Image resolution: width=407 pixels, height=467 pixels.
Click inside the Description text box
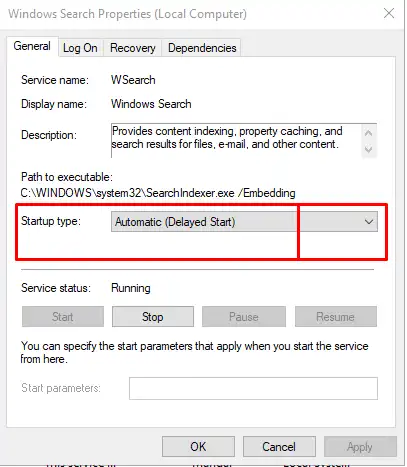(x=236, y=140)
